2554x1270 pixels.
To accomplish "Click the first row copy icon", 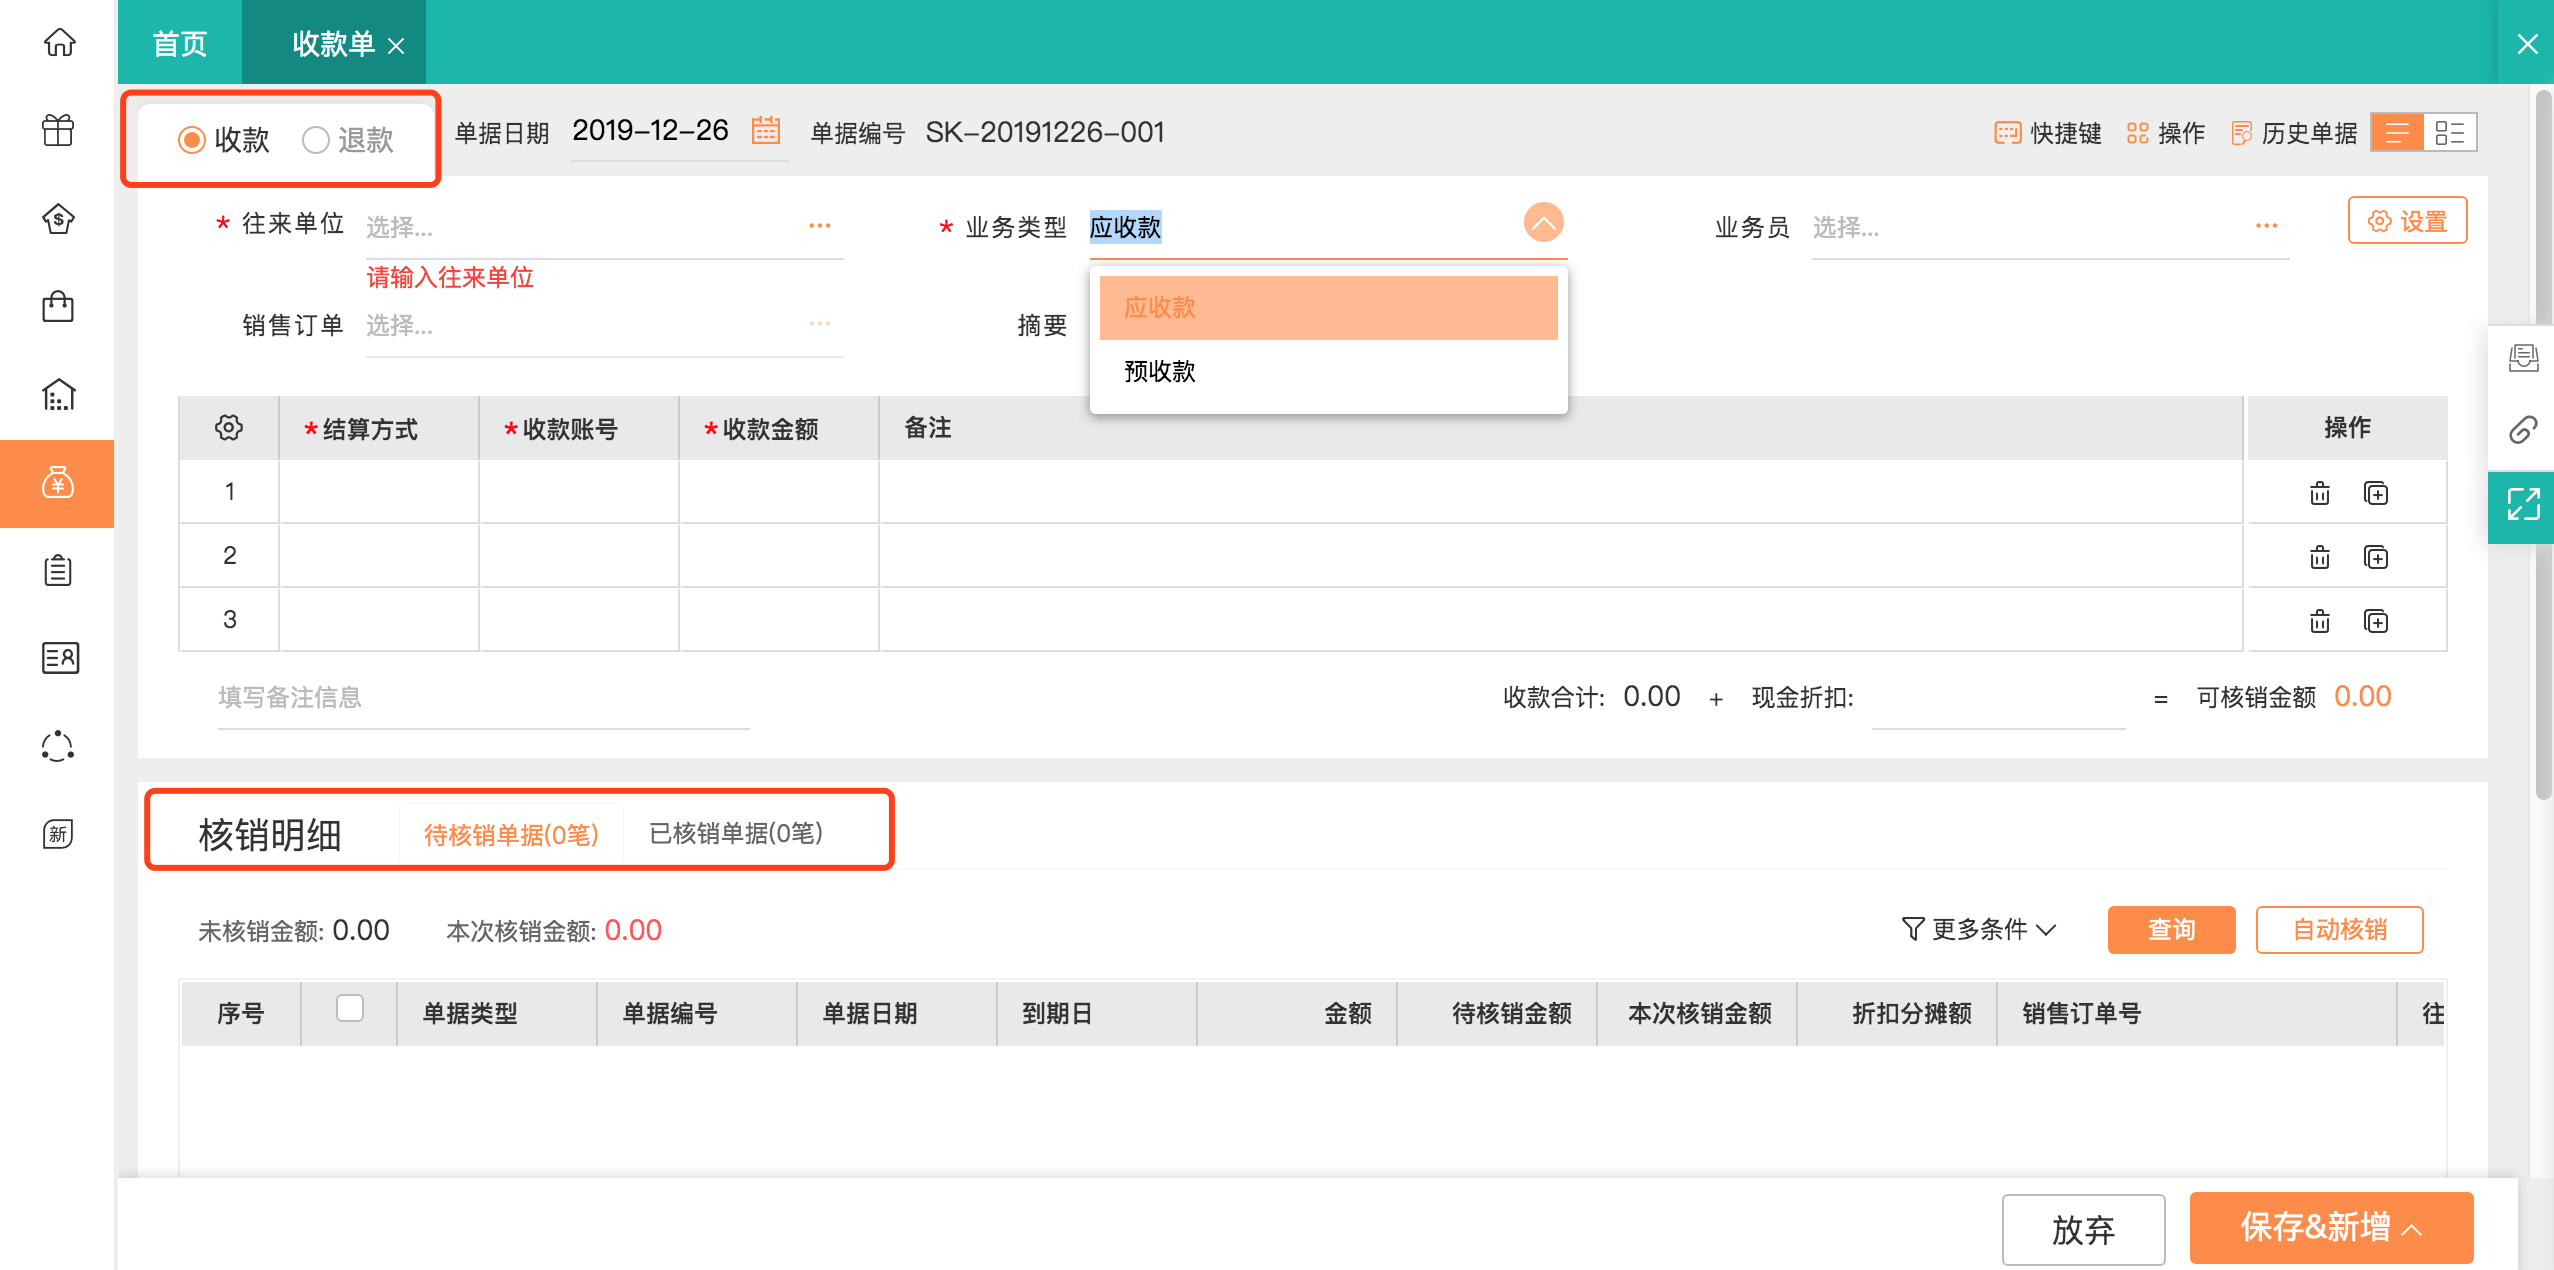I will point(2378,492).
